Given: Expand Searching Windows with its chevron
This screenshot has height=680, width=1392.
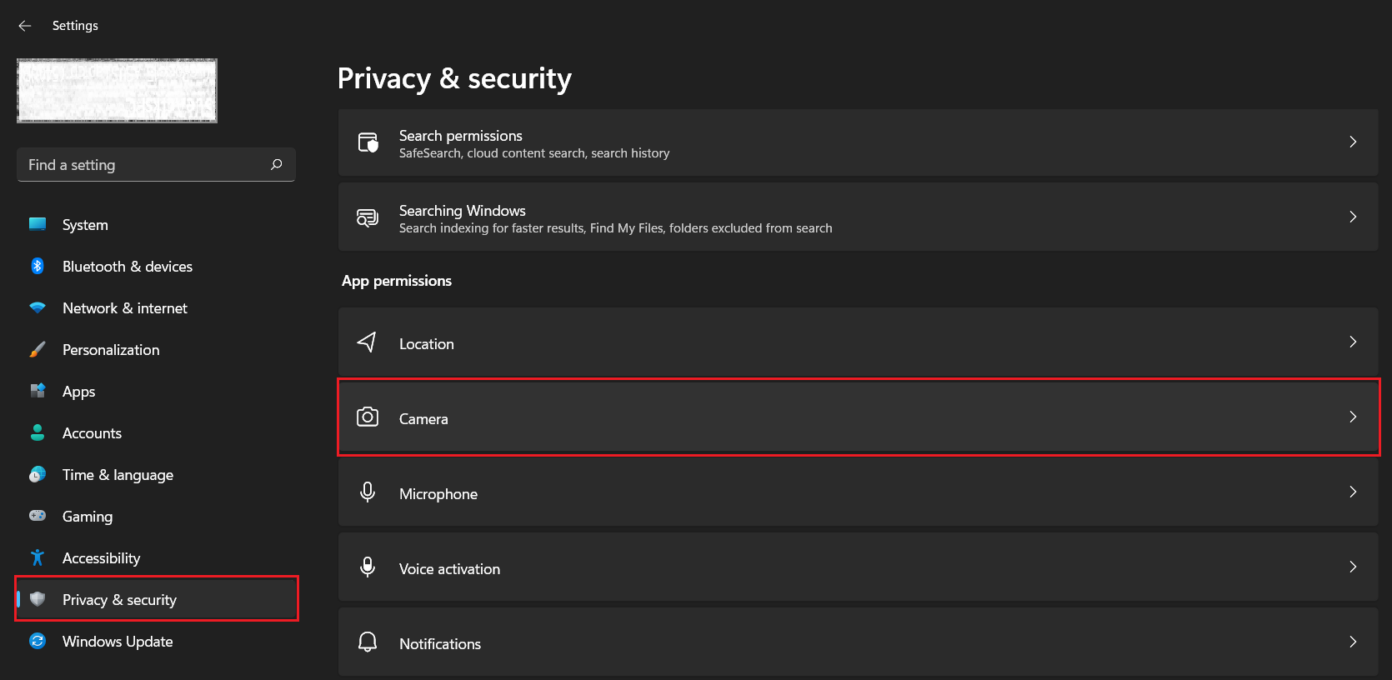Looking at the screenshot, I should pos(1352,217).
